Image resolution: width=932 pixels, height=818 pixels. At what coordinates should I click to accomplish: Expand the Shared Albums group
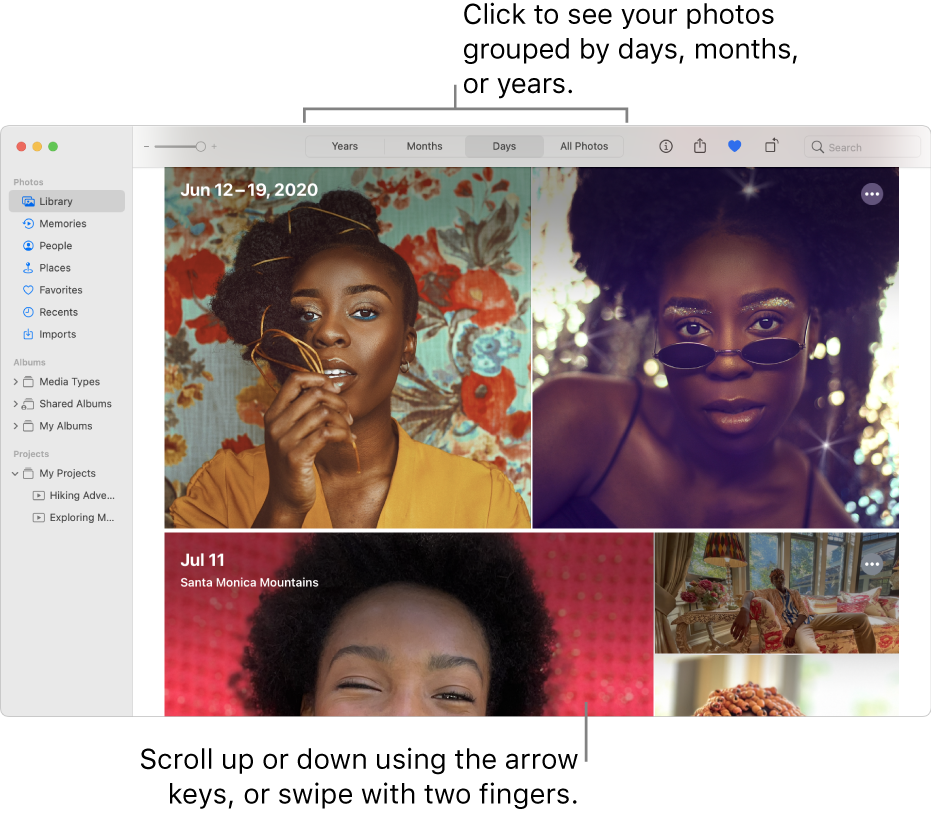15,404
